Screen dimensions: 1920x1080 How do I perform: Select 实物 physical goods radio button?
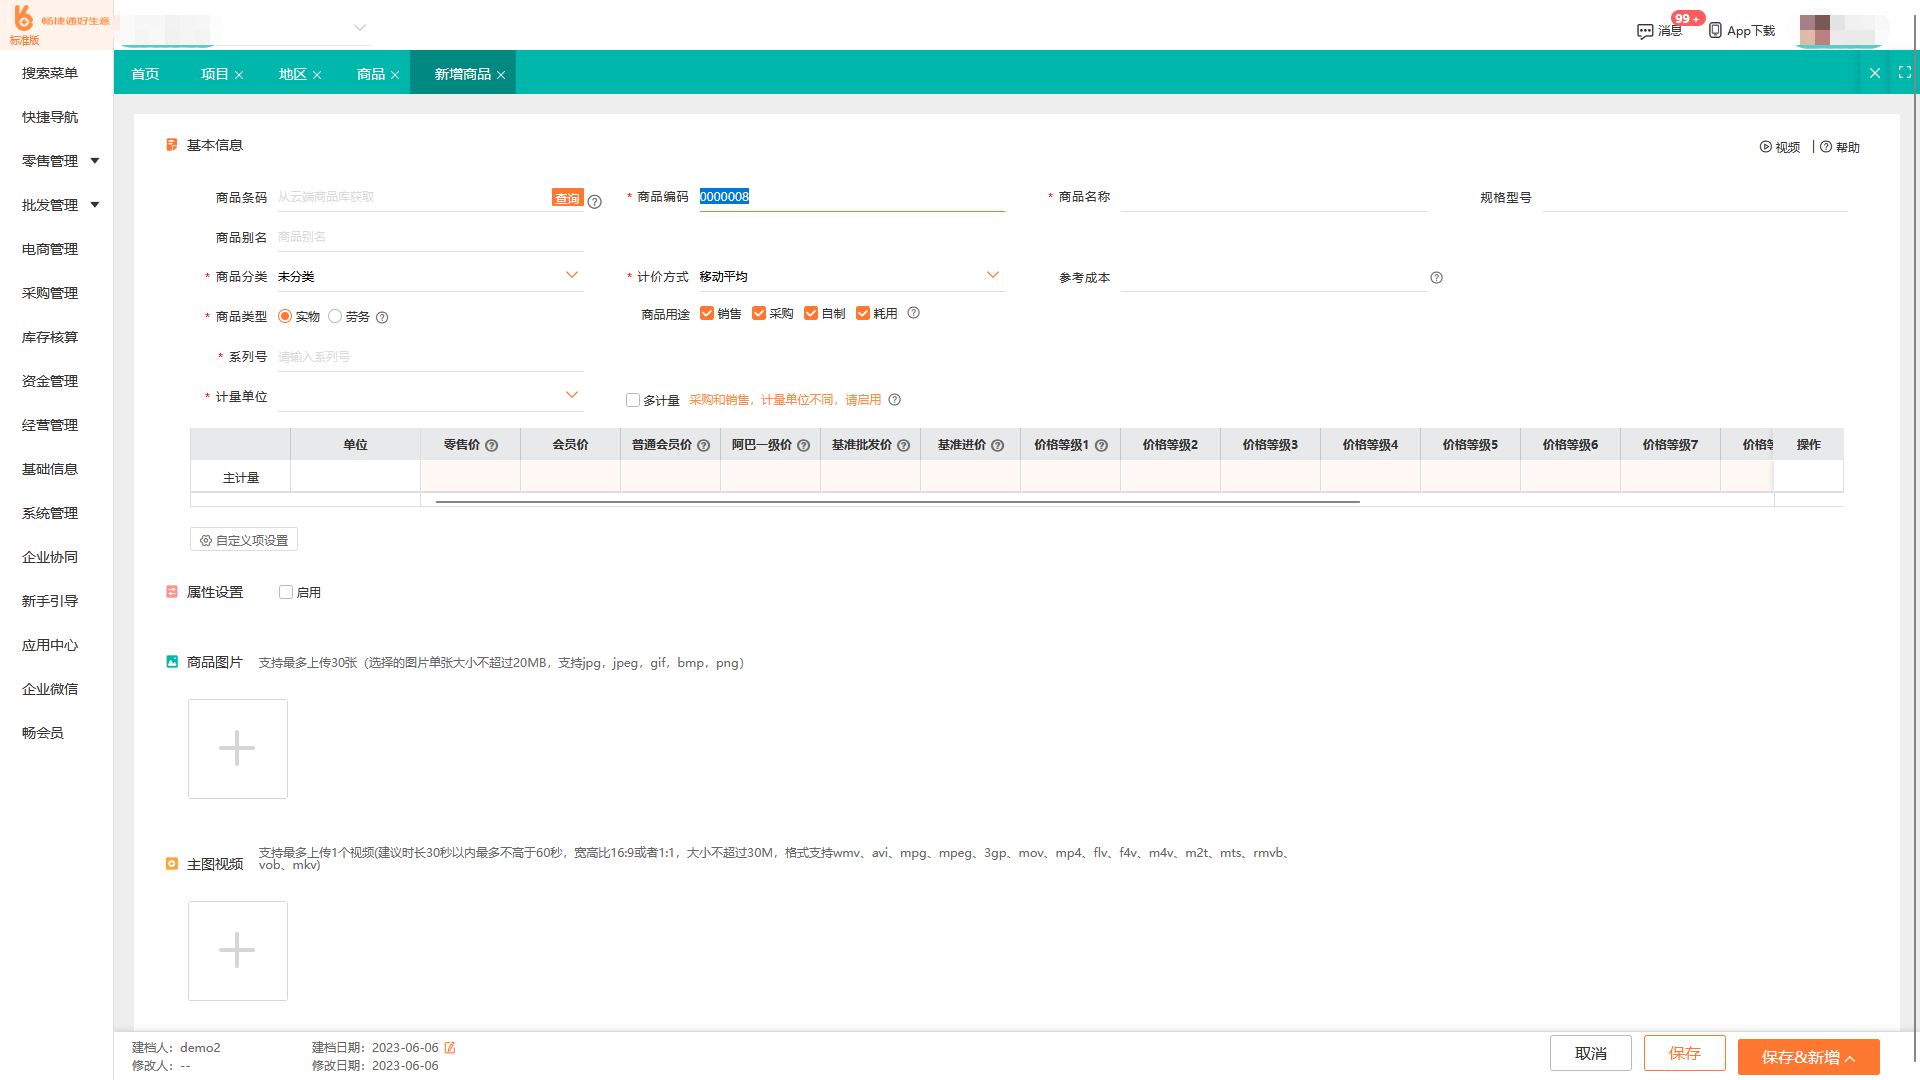(286, 316)
